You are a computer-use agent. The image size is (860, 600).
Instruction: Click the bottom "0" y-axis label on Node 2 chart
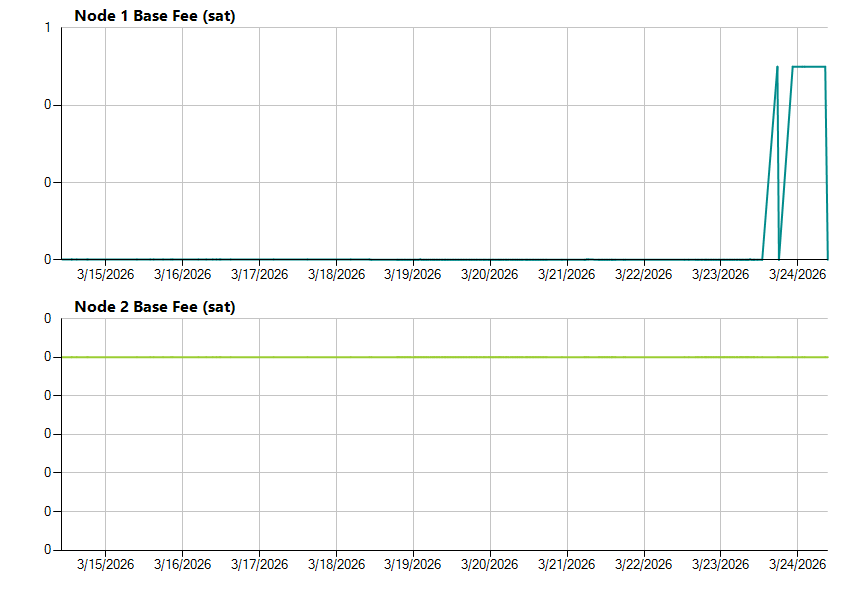tap(47, 550)
